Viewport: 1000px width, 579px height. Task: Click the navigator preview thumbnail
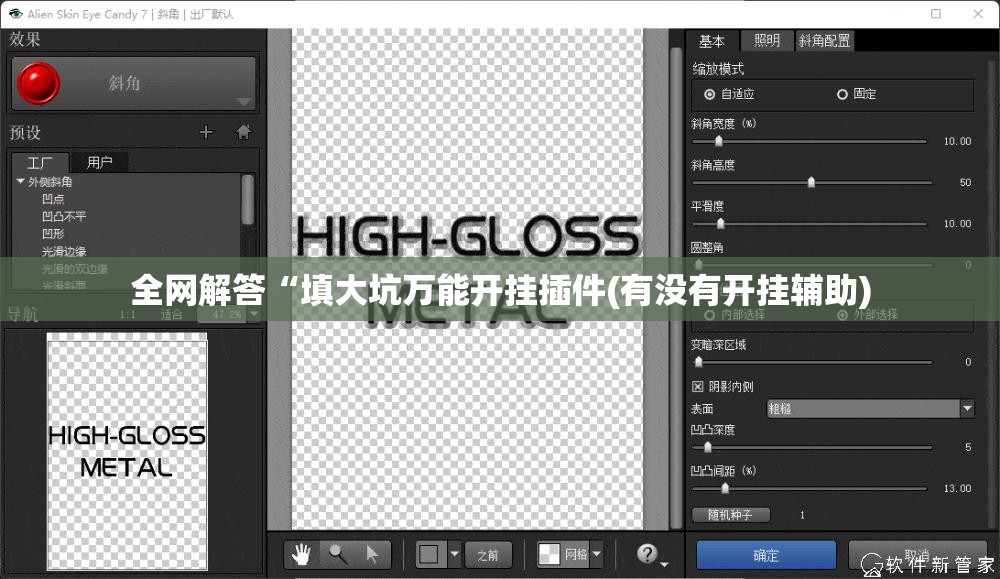point(127,446)
